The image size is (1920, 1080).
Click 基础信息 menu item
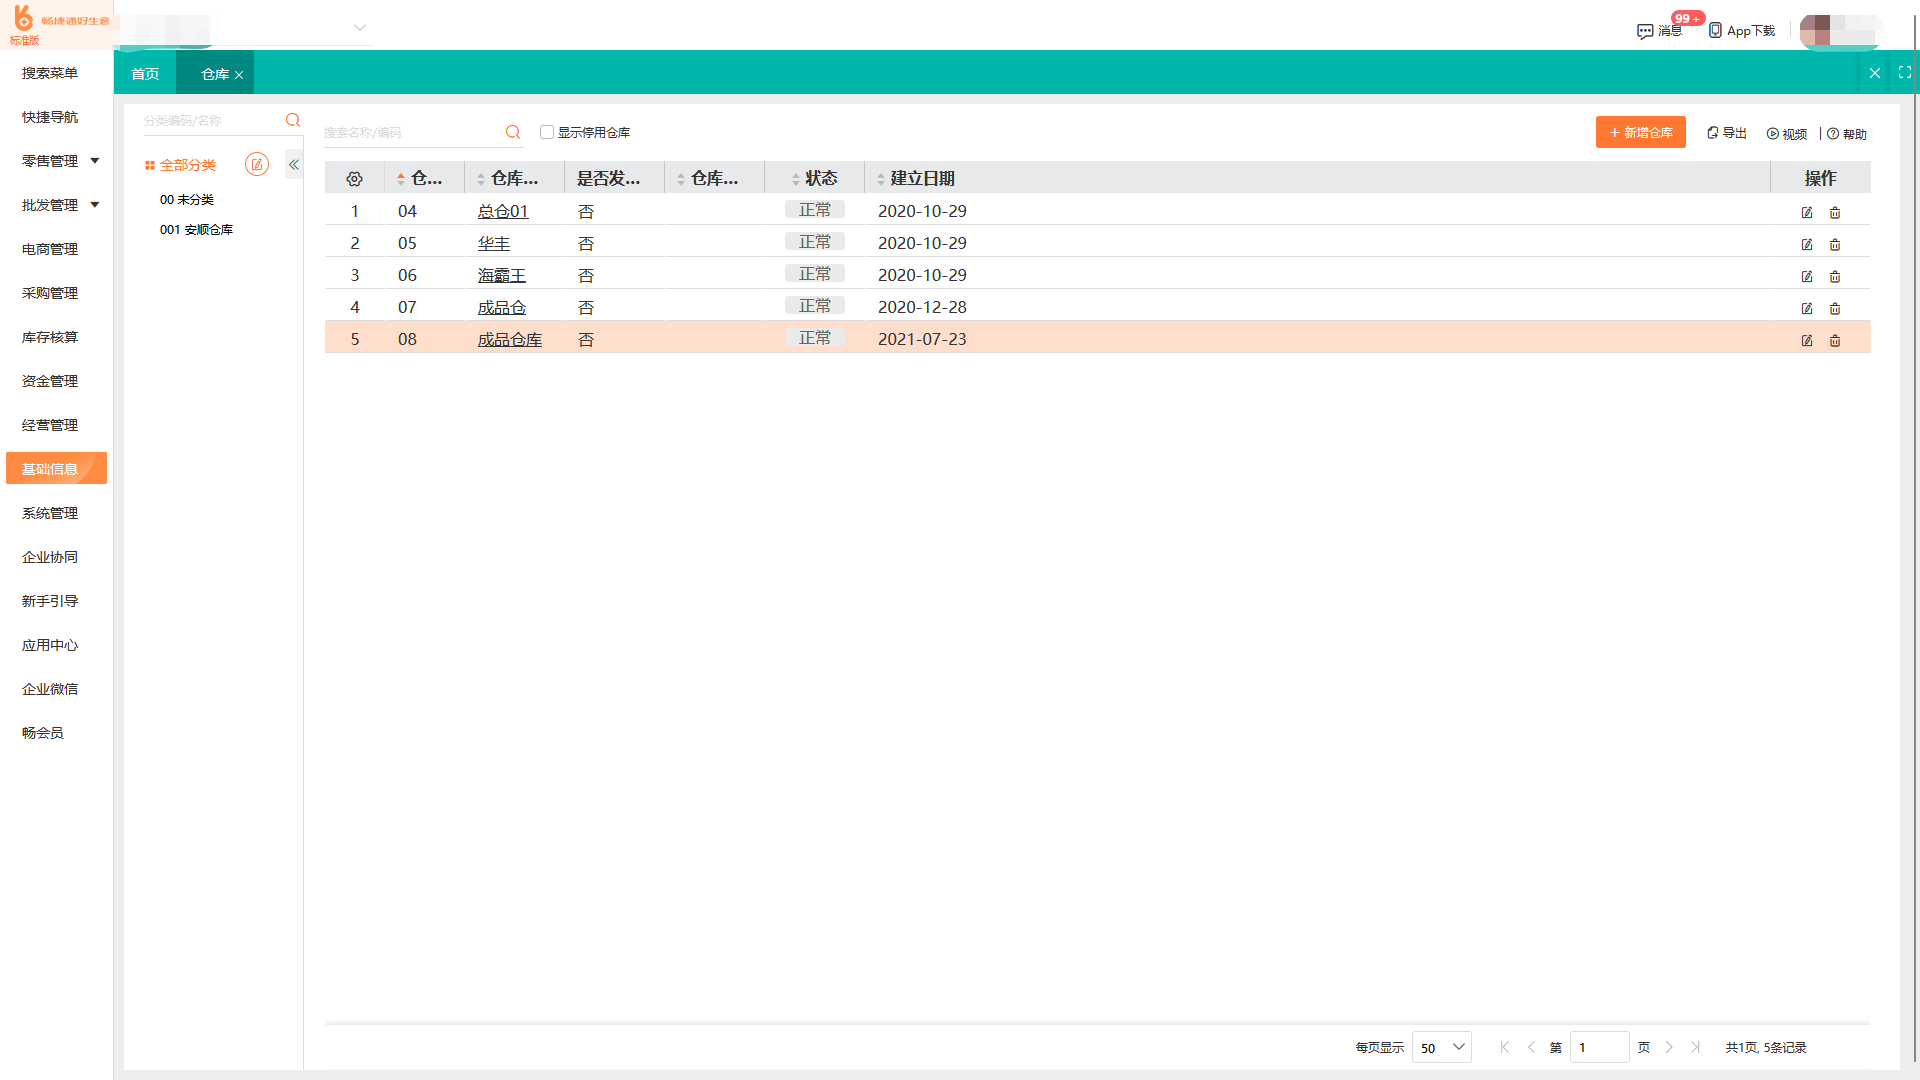[x=54, y=468]
